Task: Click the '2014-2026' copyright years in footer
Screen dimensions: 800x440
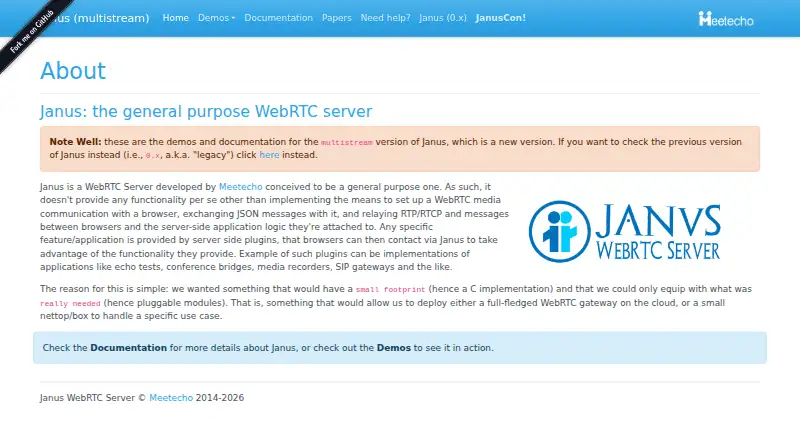Action: tap(220, 398)
